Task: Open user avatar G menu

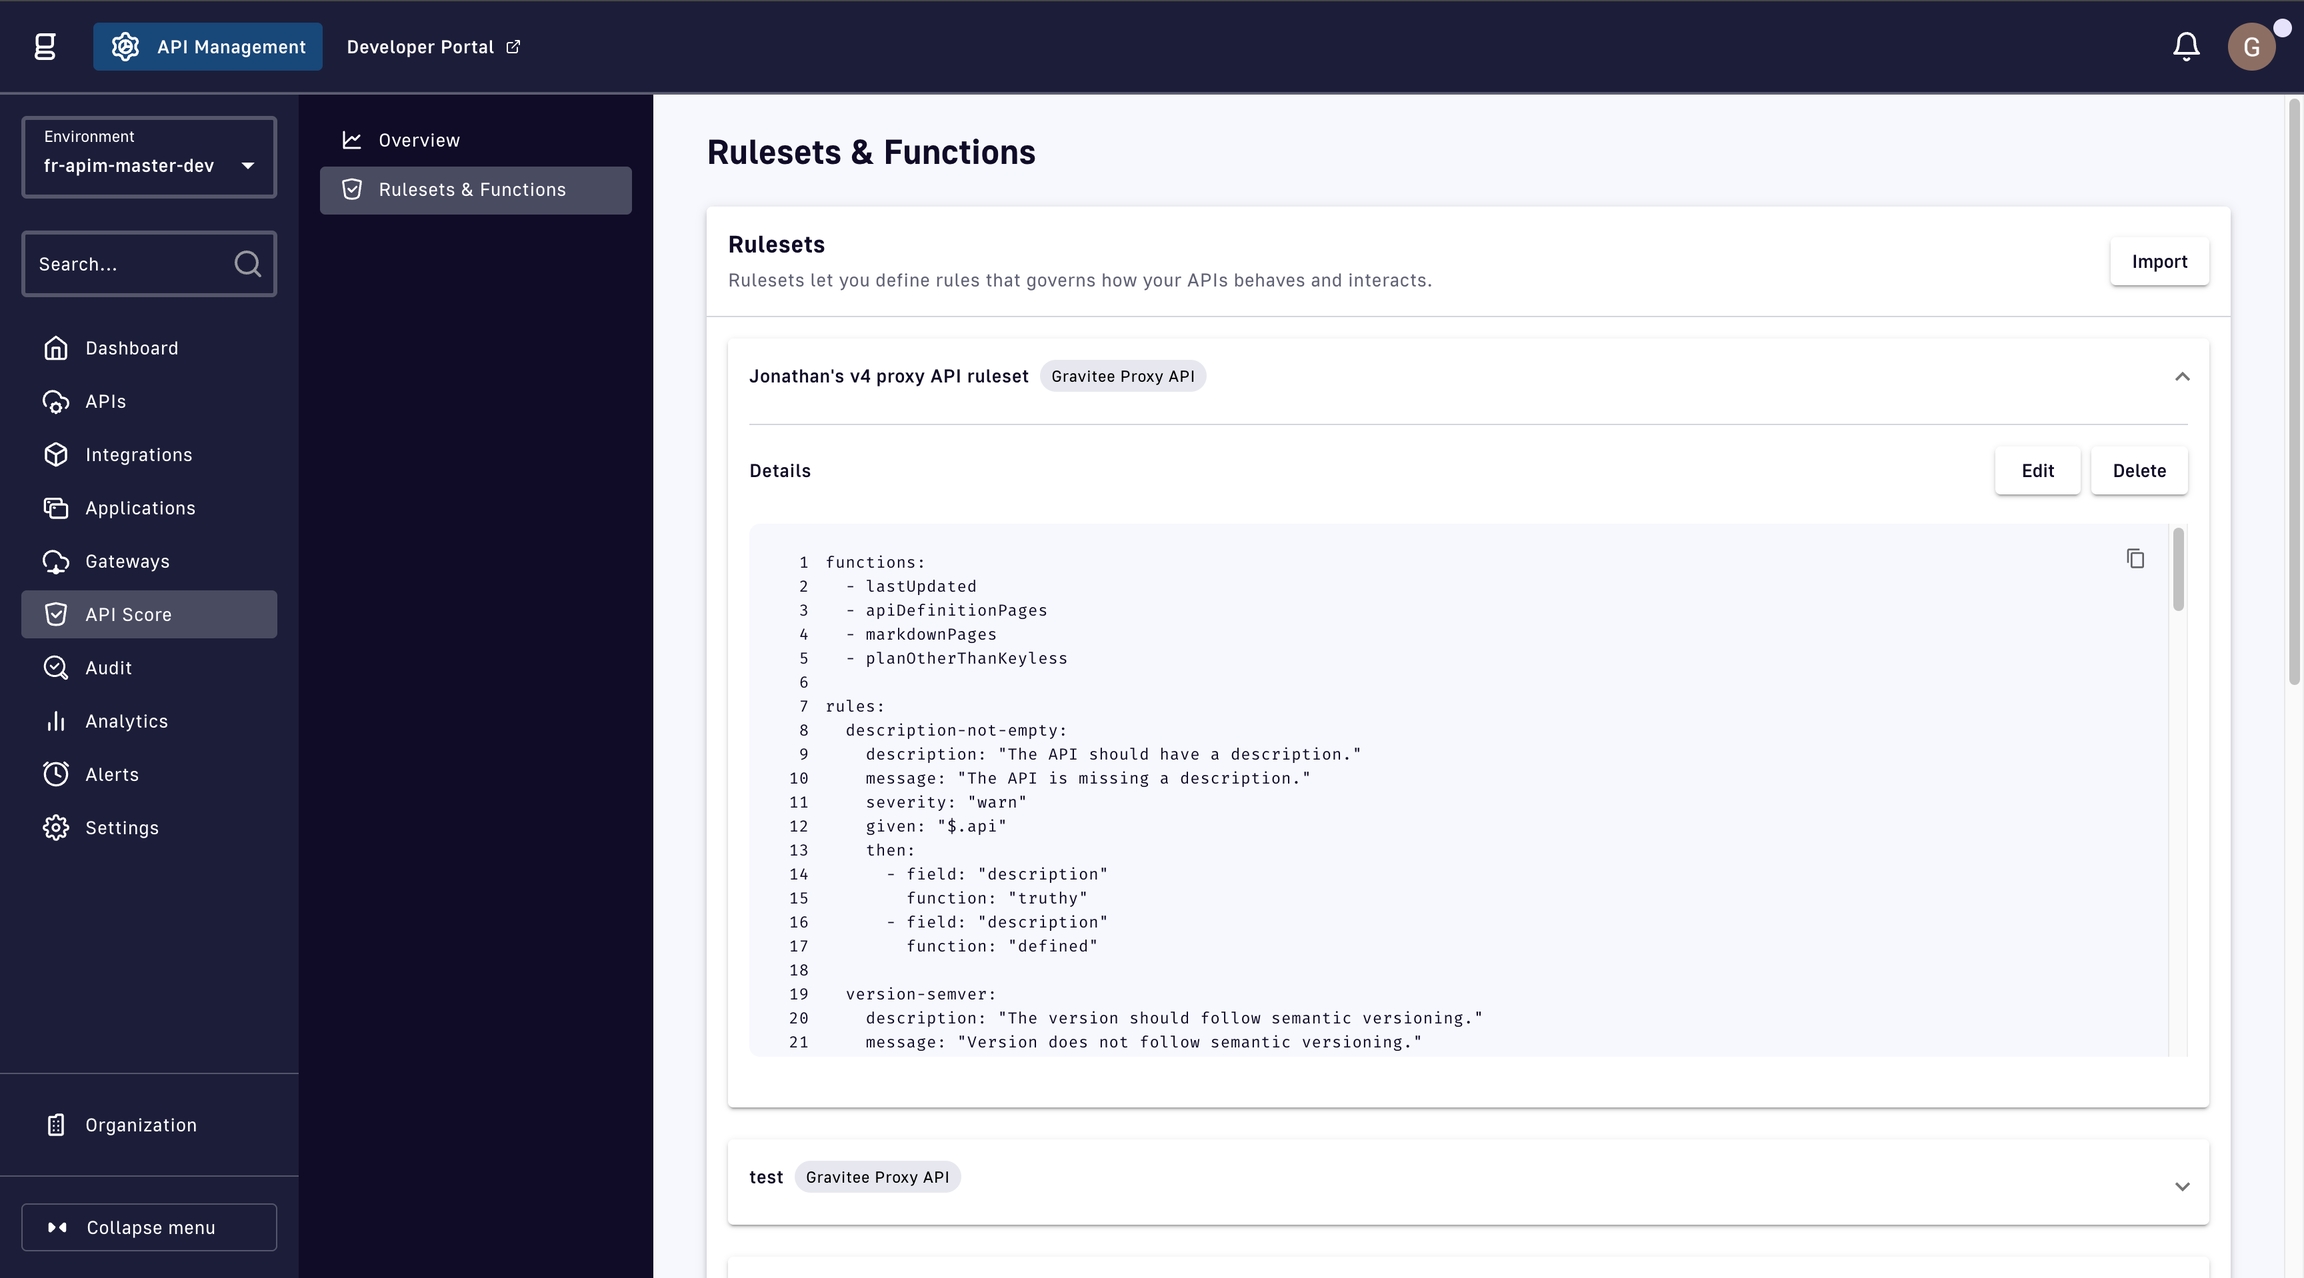Action: tap(2251, 47)
